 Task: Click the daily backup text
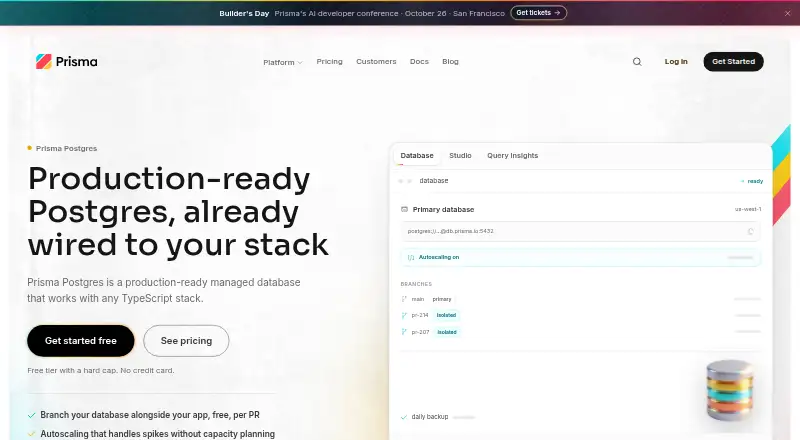pyautogui.click(x=430, y=417)
